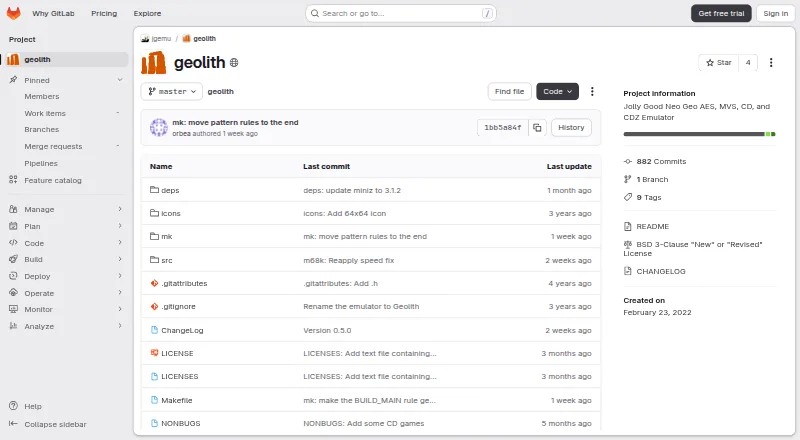Expand the Plan sidebar menu
The image size is (800, 440).
120,226
